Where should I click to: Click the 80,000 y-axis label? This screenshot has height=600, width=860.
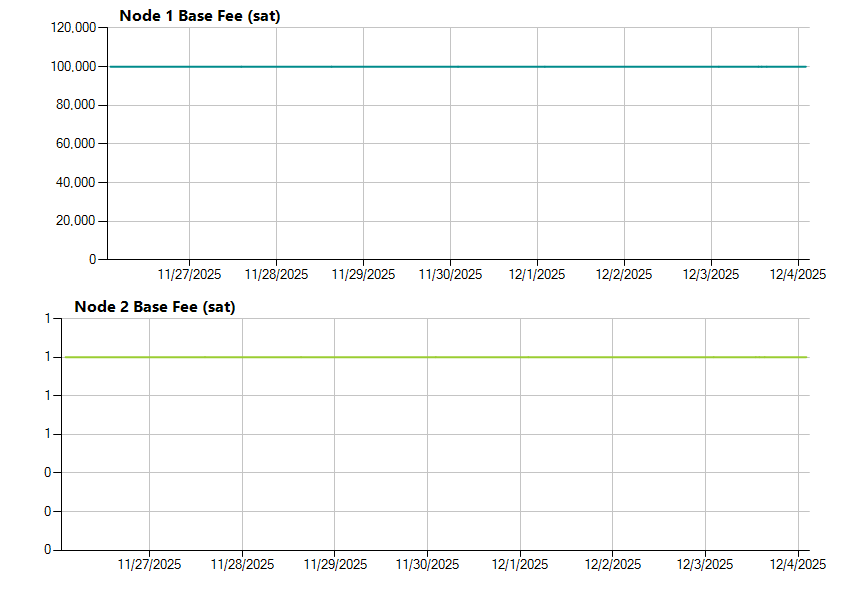tap(74, 105)
